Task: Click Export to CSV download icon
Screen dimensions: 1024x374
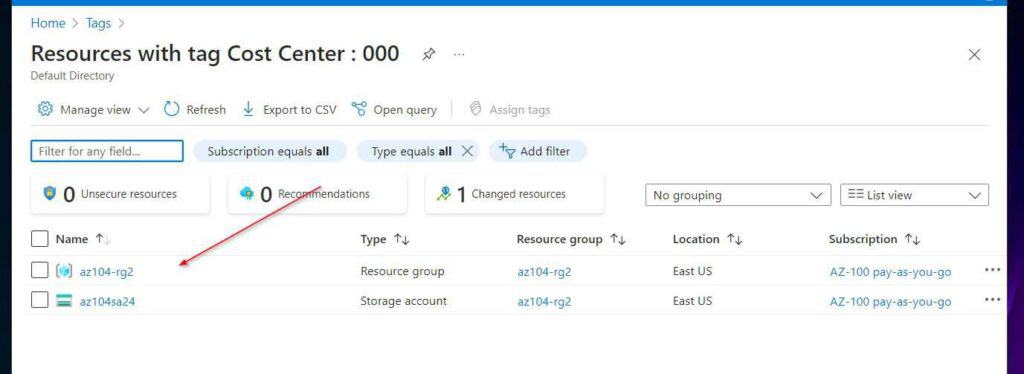Action: point(248,109)
